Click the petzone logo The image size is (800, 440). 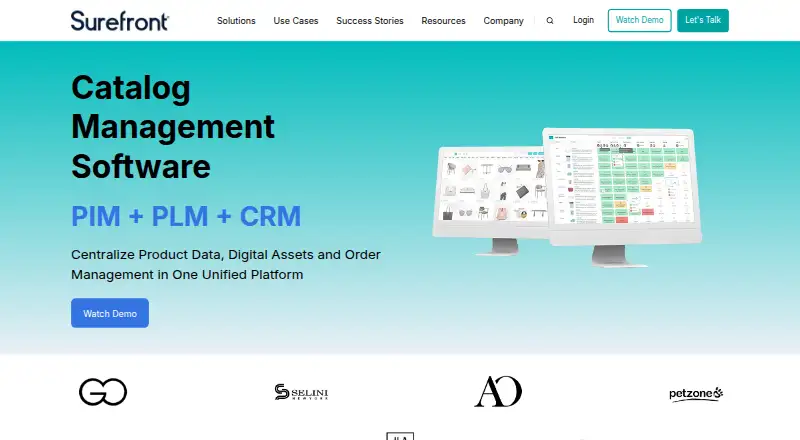(x=696, y=394)
